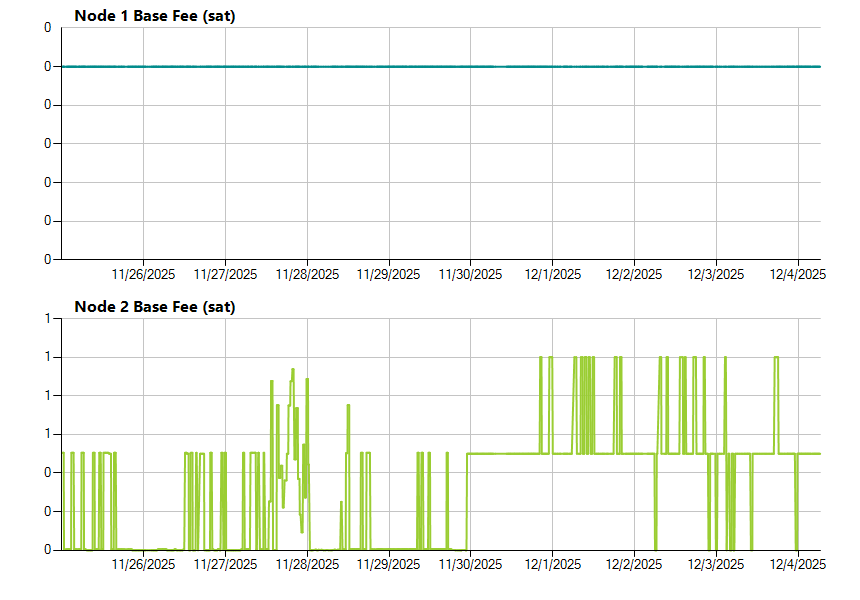
Task: Click 11/26/2025 label on Node 1 chart axis
Action: click(143, 274)
